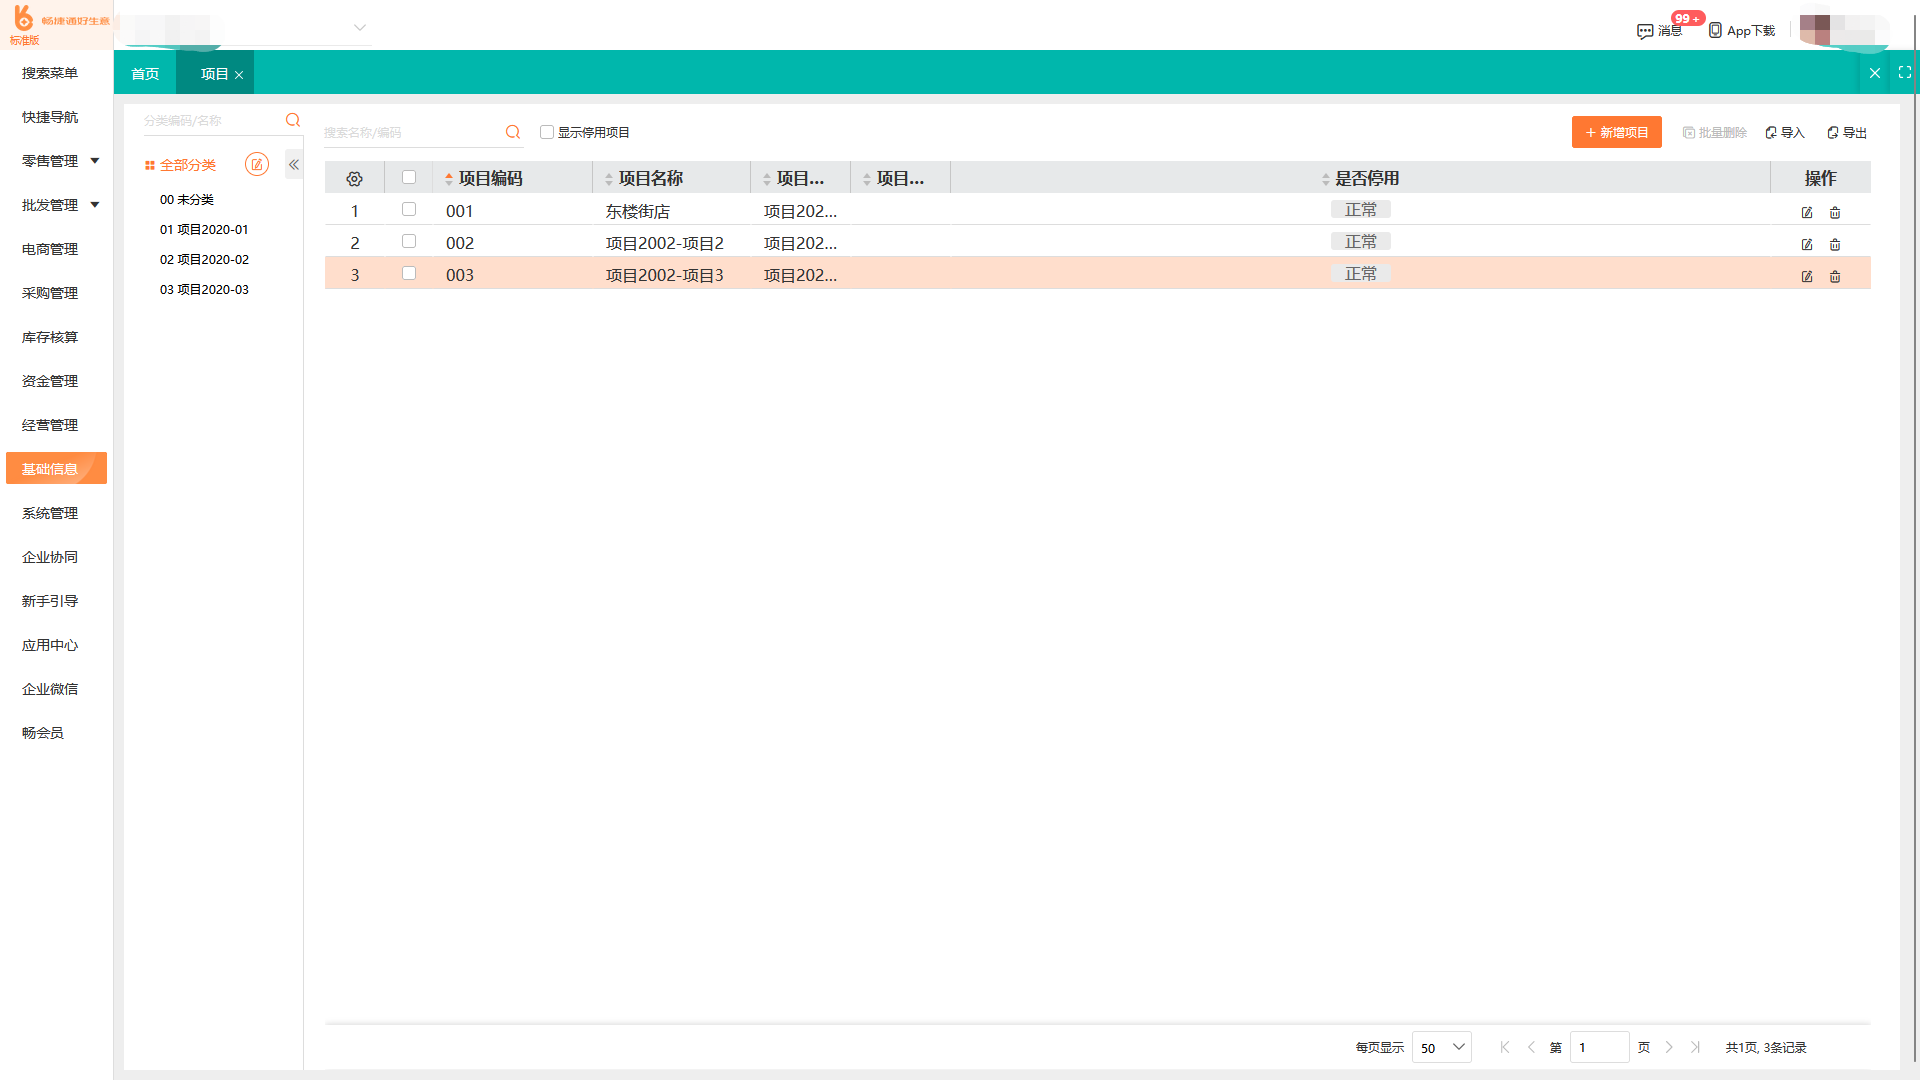The width and height of the screenshot is (1920, 1080).
Task: Expand 项目2020-01 category in sidebar
Action: pos(202,229)
